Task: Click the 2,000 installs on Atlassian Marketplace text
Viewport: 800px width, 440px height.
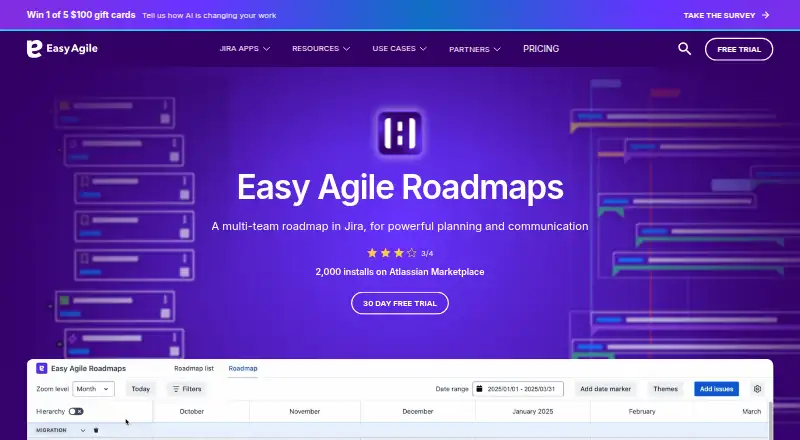Action: [400, 272]
